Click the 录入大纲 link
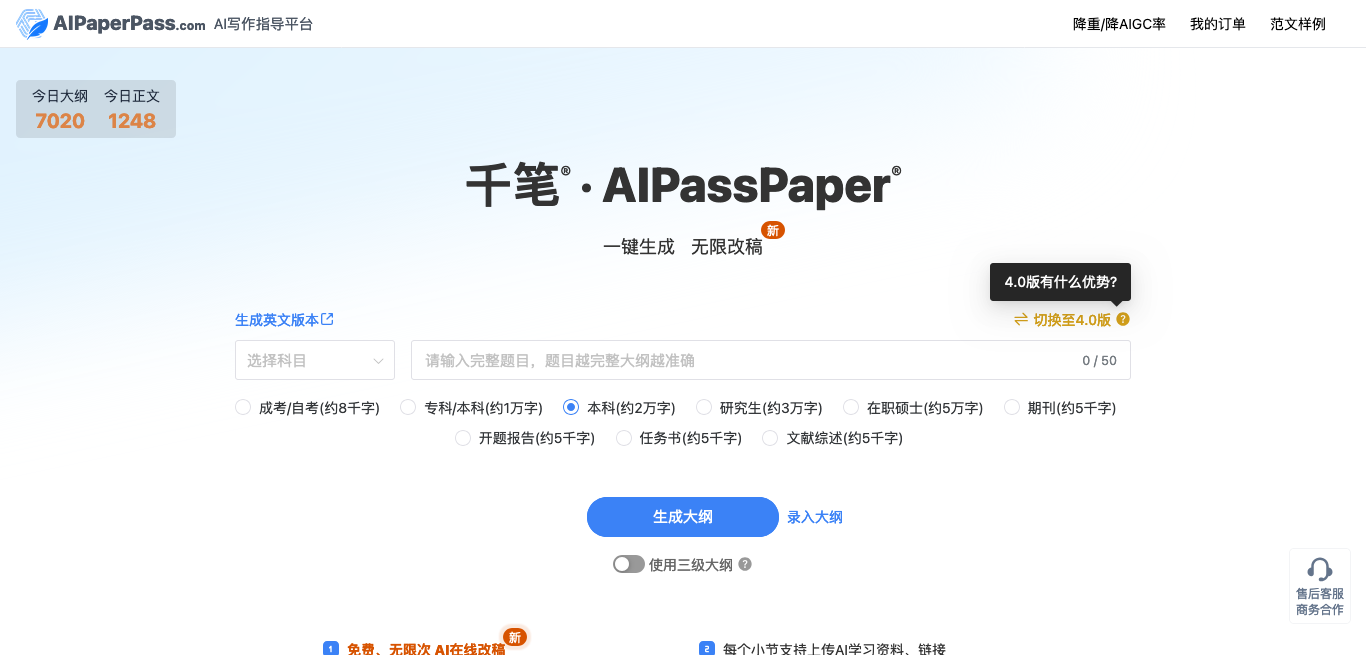1366x655 pixels. pos(813,517)
